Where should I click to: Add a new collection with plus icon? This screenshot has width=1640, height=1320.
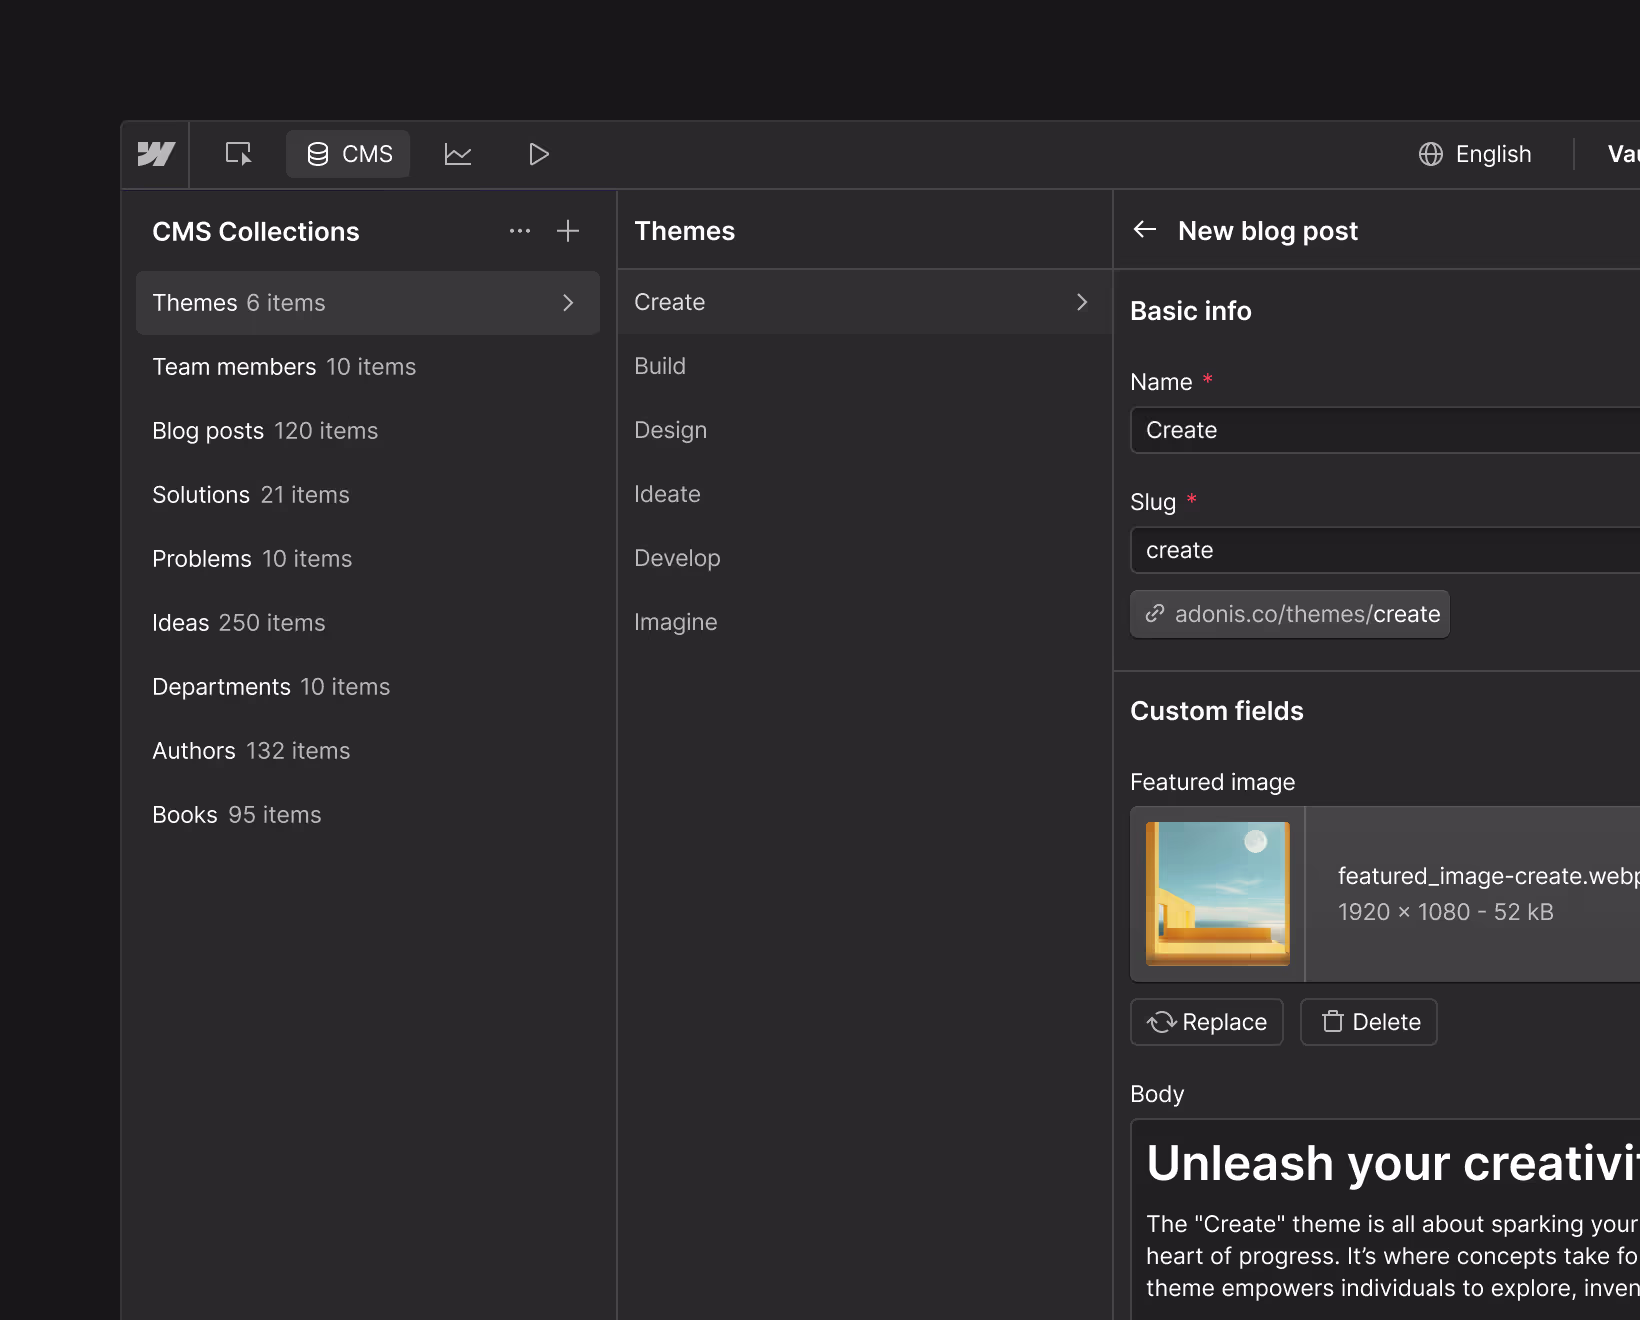tap(568, 231)
